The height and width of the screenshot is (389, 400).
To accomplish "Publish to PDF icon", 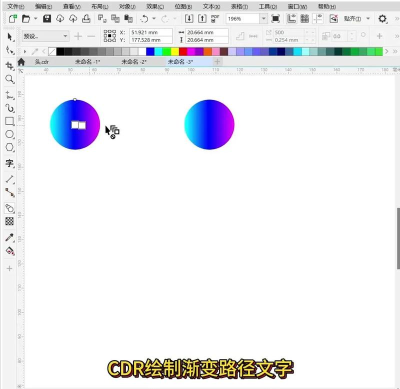I will [x=215, y=19].
